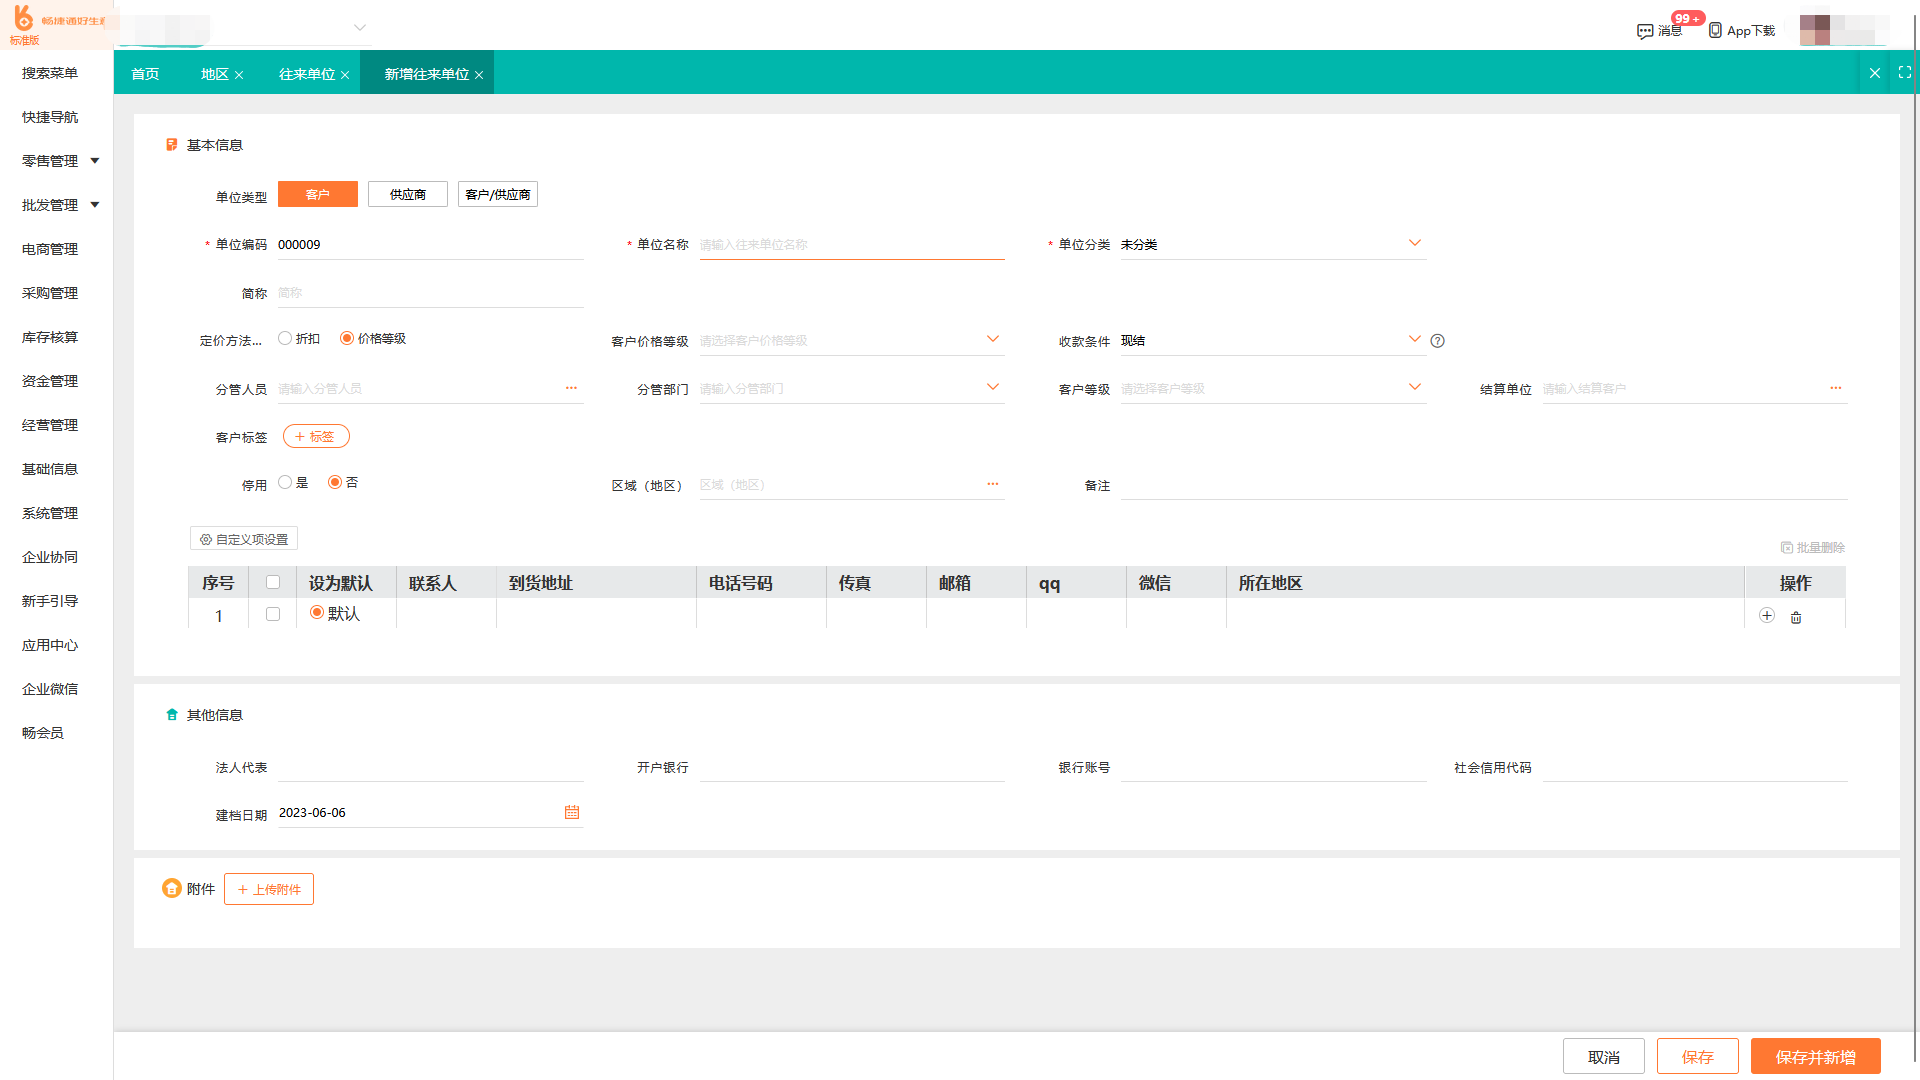Enable the row checkbox in address table

pos(272,615)
